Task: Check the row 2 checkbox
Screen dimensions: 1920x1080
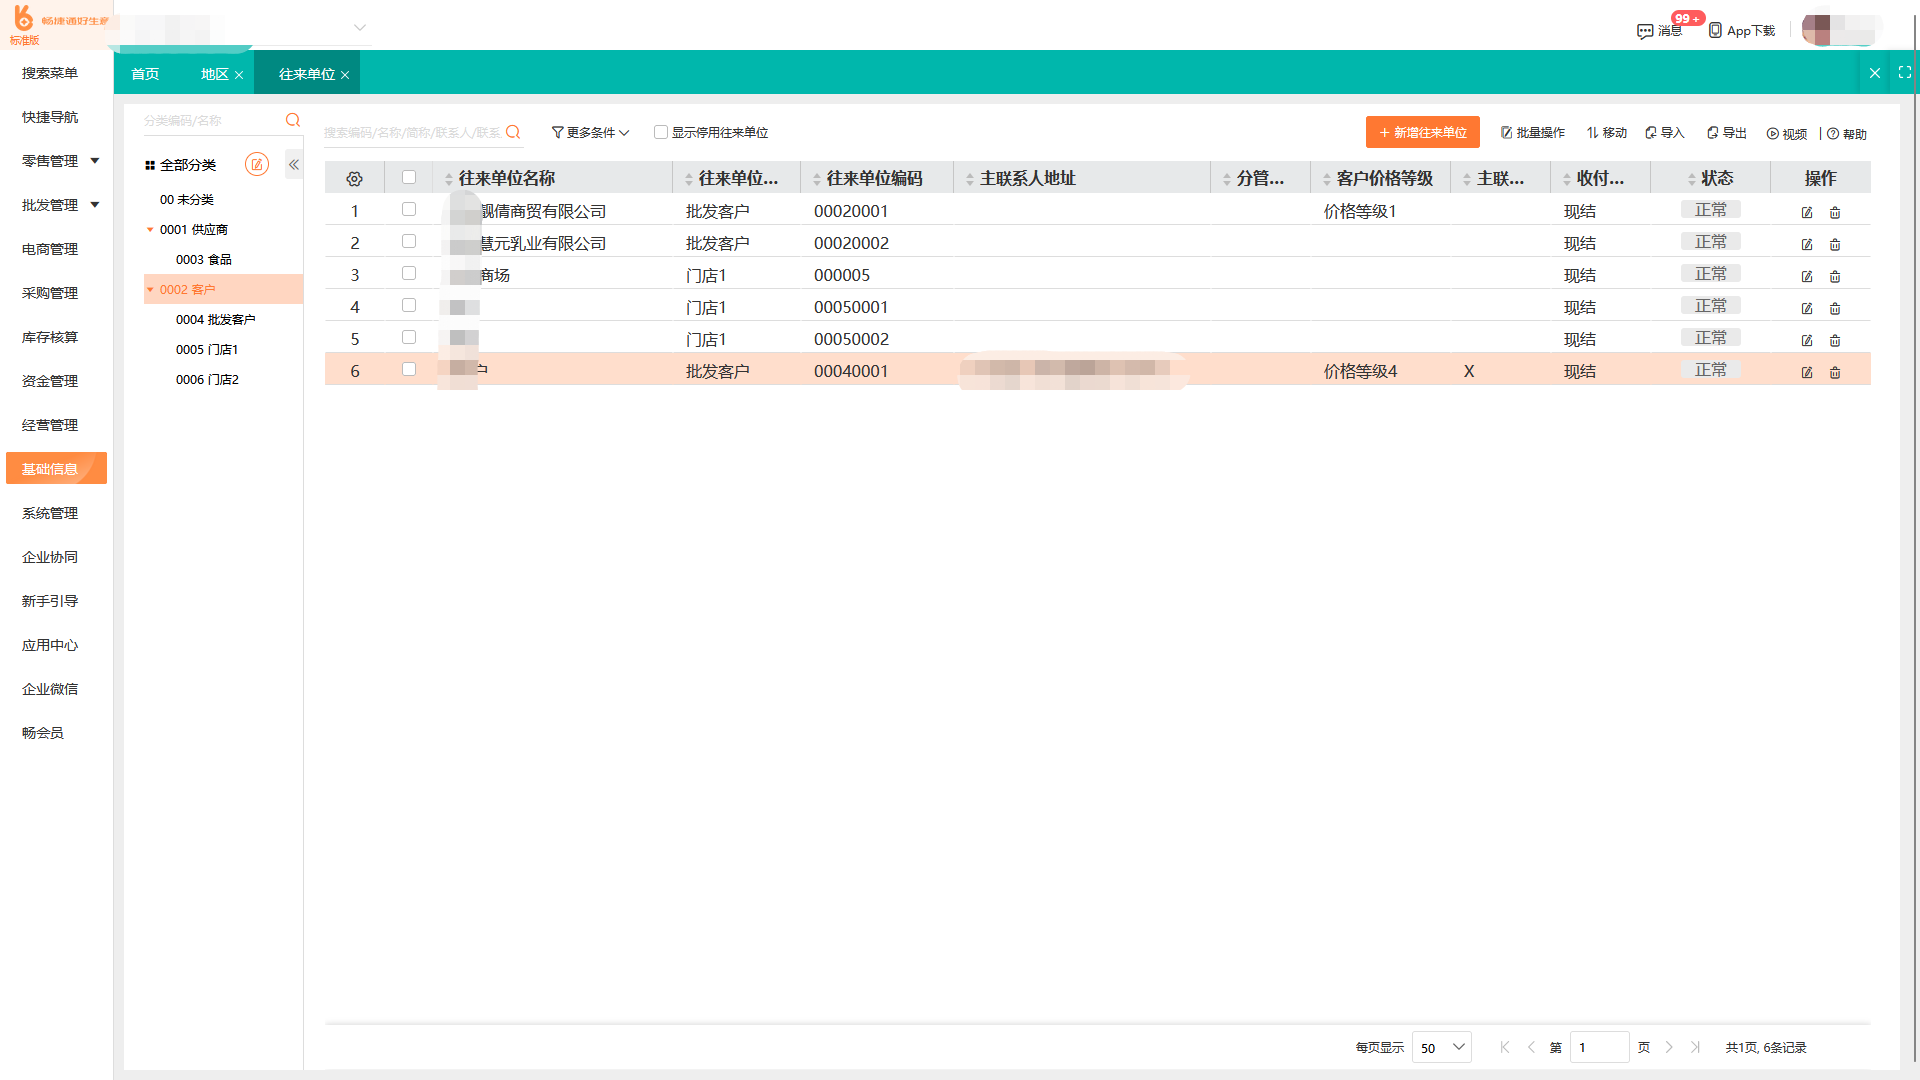Action: click(x=410, y=241)
